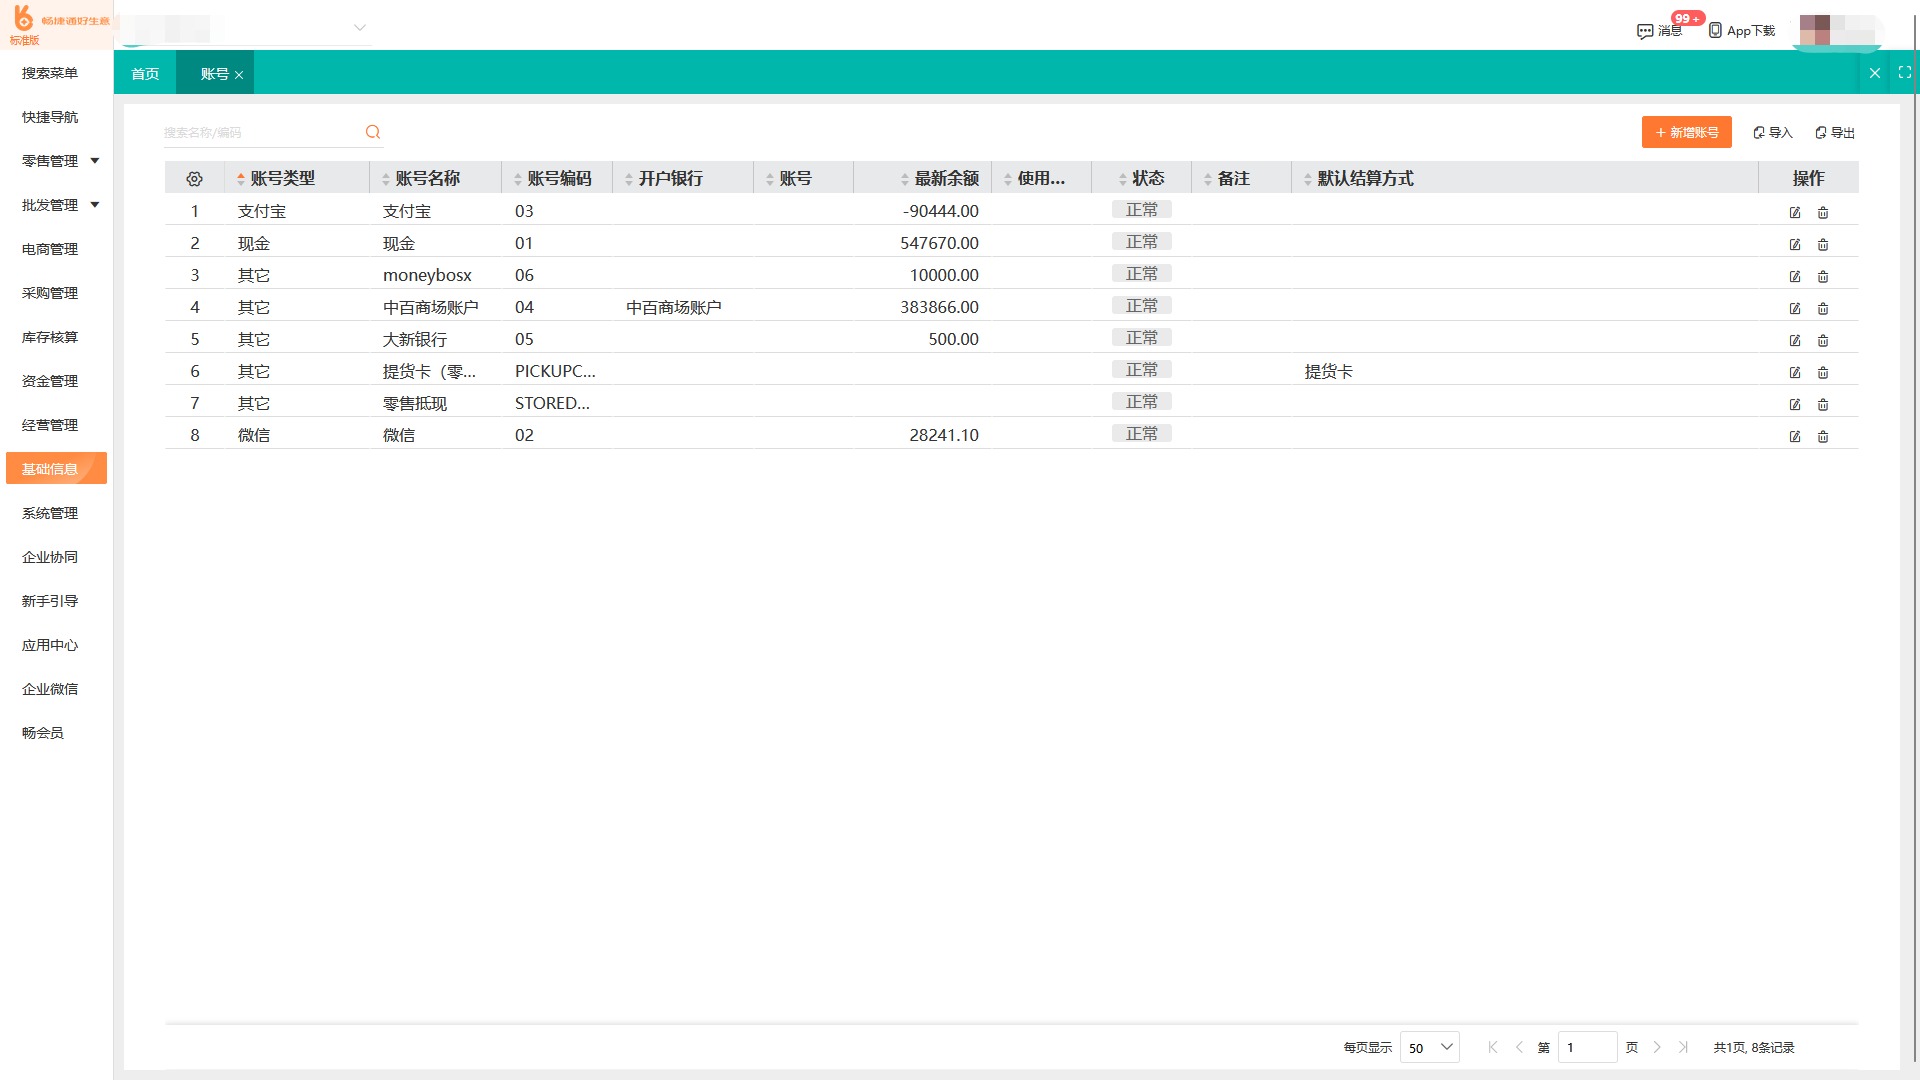1920x1080 pixels.
Task: Click the import 导入 icon button
Action: coord(1774,132)
